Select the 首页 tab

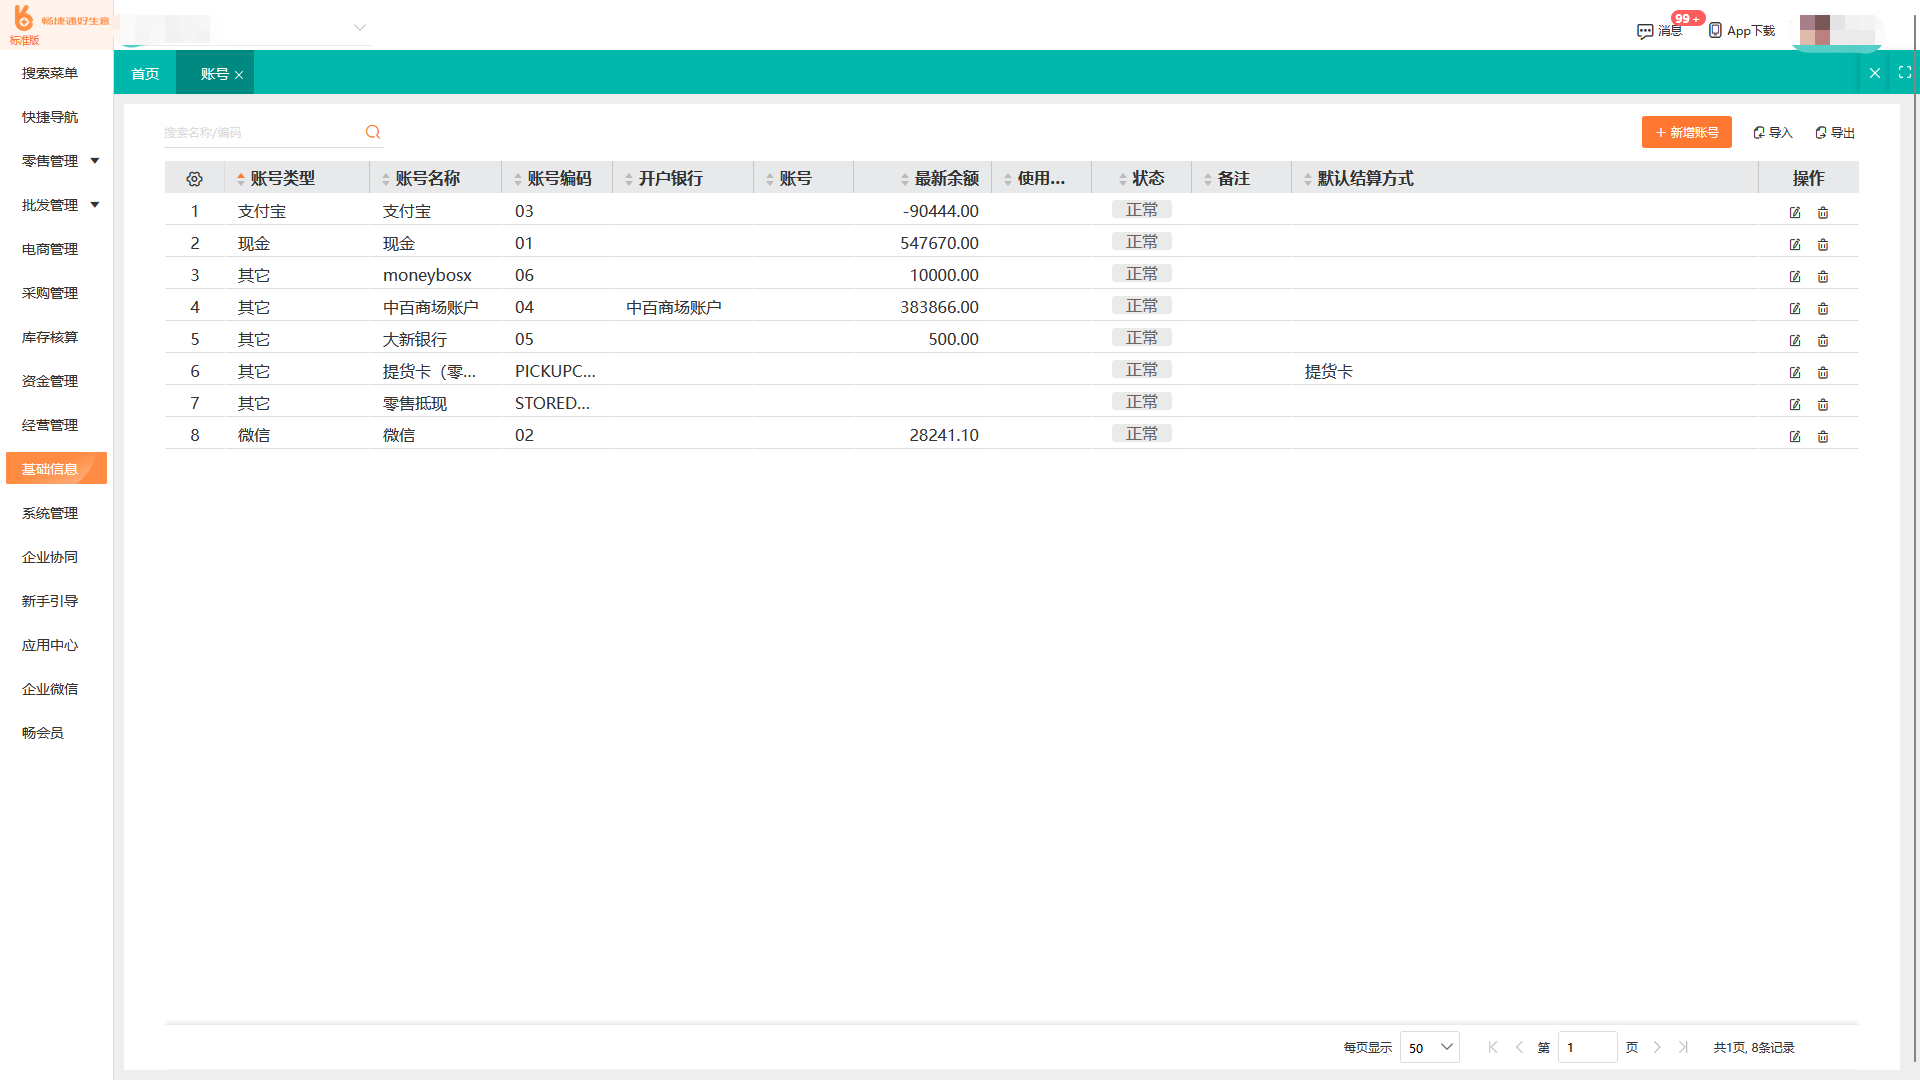[145, 74]
